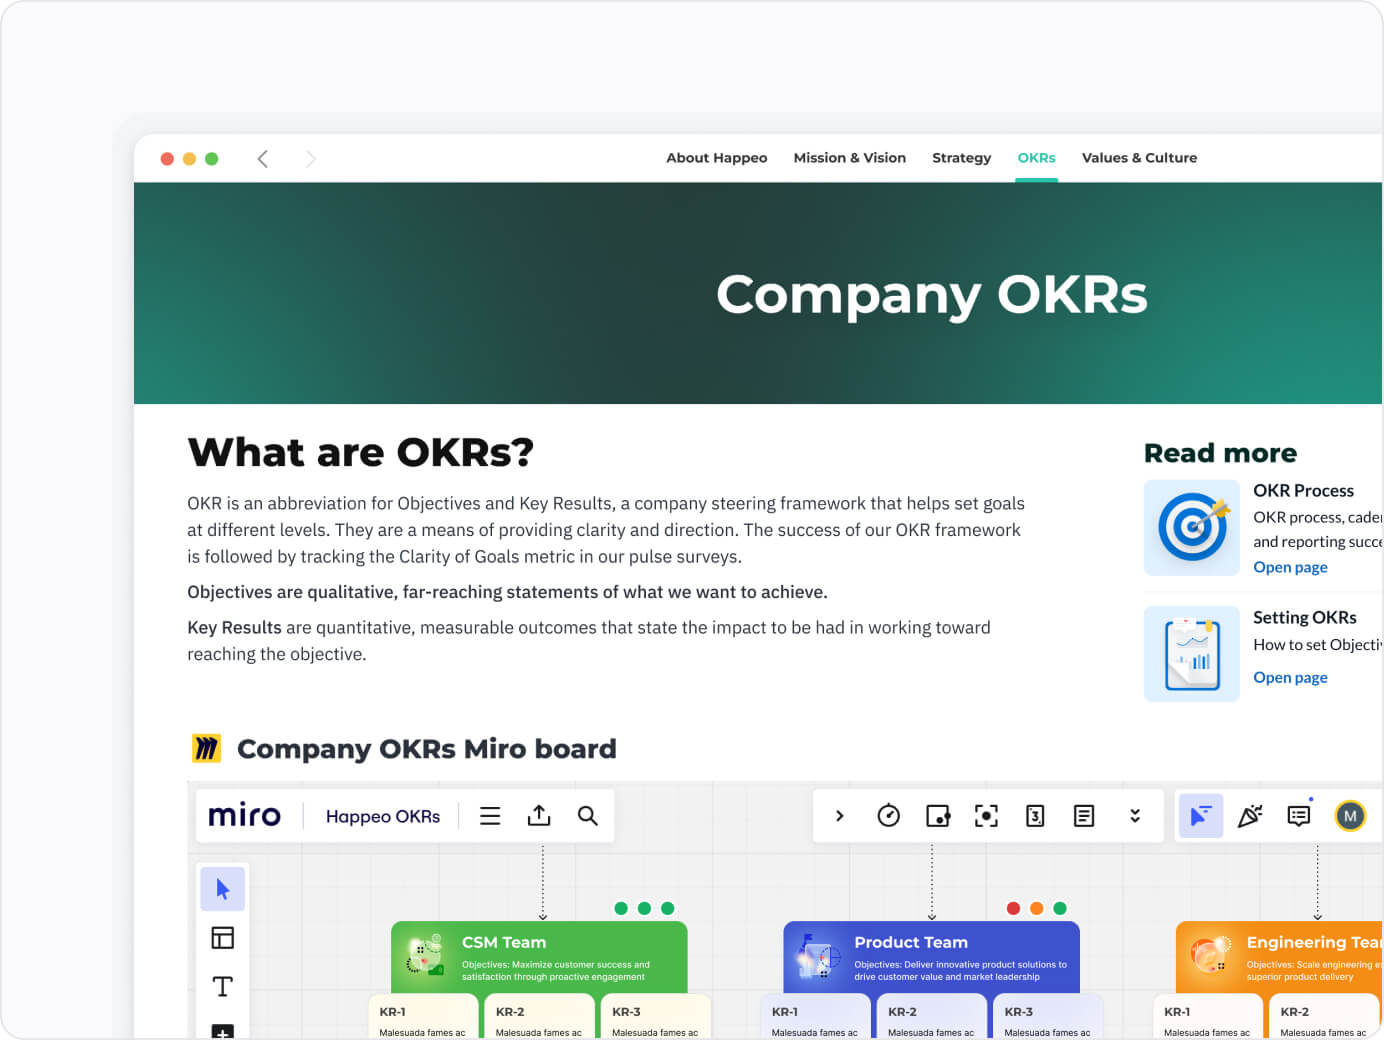Start the timer from the Miro toolbar
Image resolution: width=1384 pixels, height=1040 pixels.
(888, 816)
